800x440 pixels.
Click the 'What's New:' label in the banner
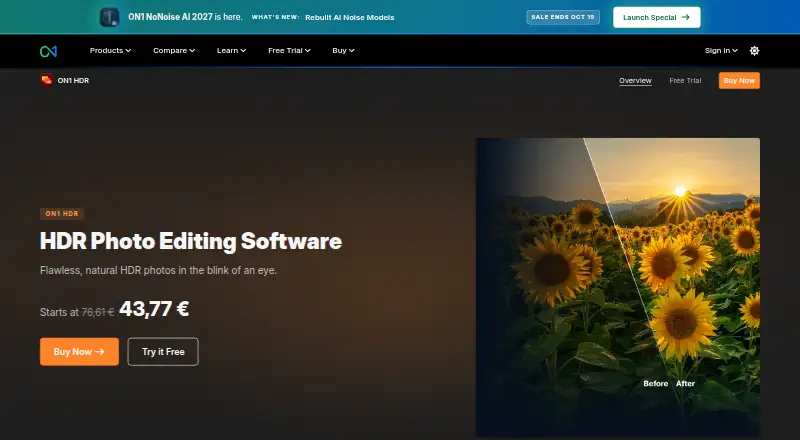coord(276,17)
